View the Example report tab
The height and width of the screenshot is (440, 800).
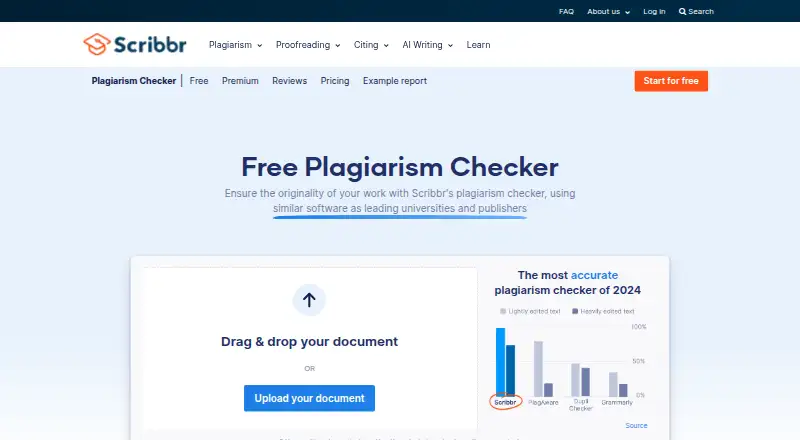[x=395, y=81]
